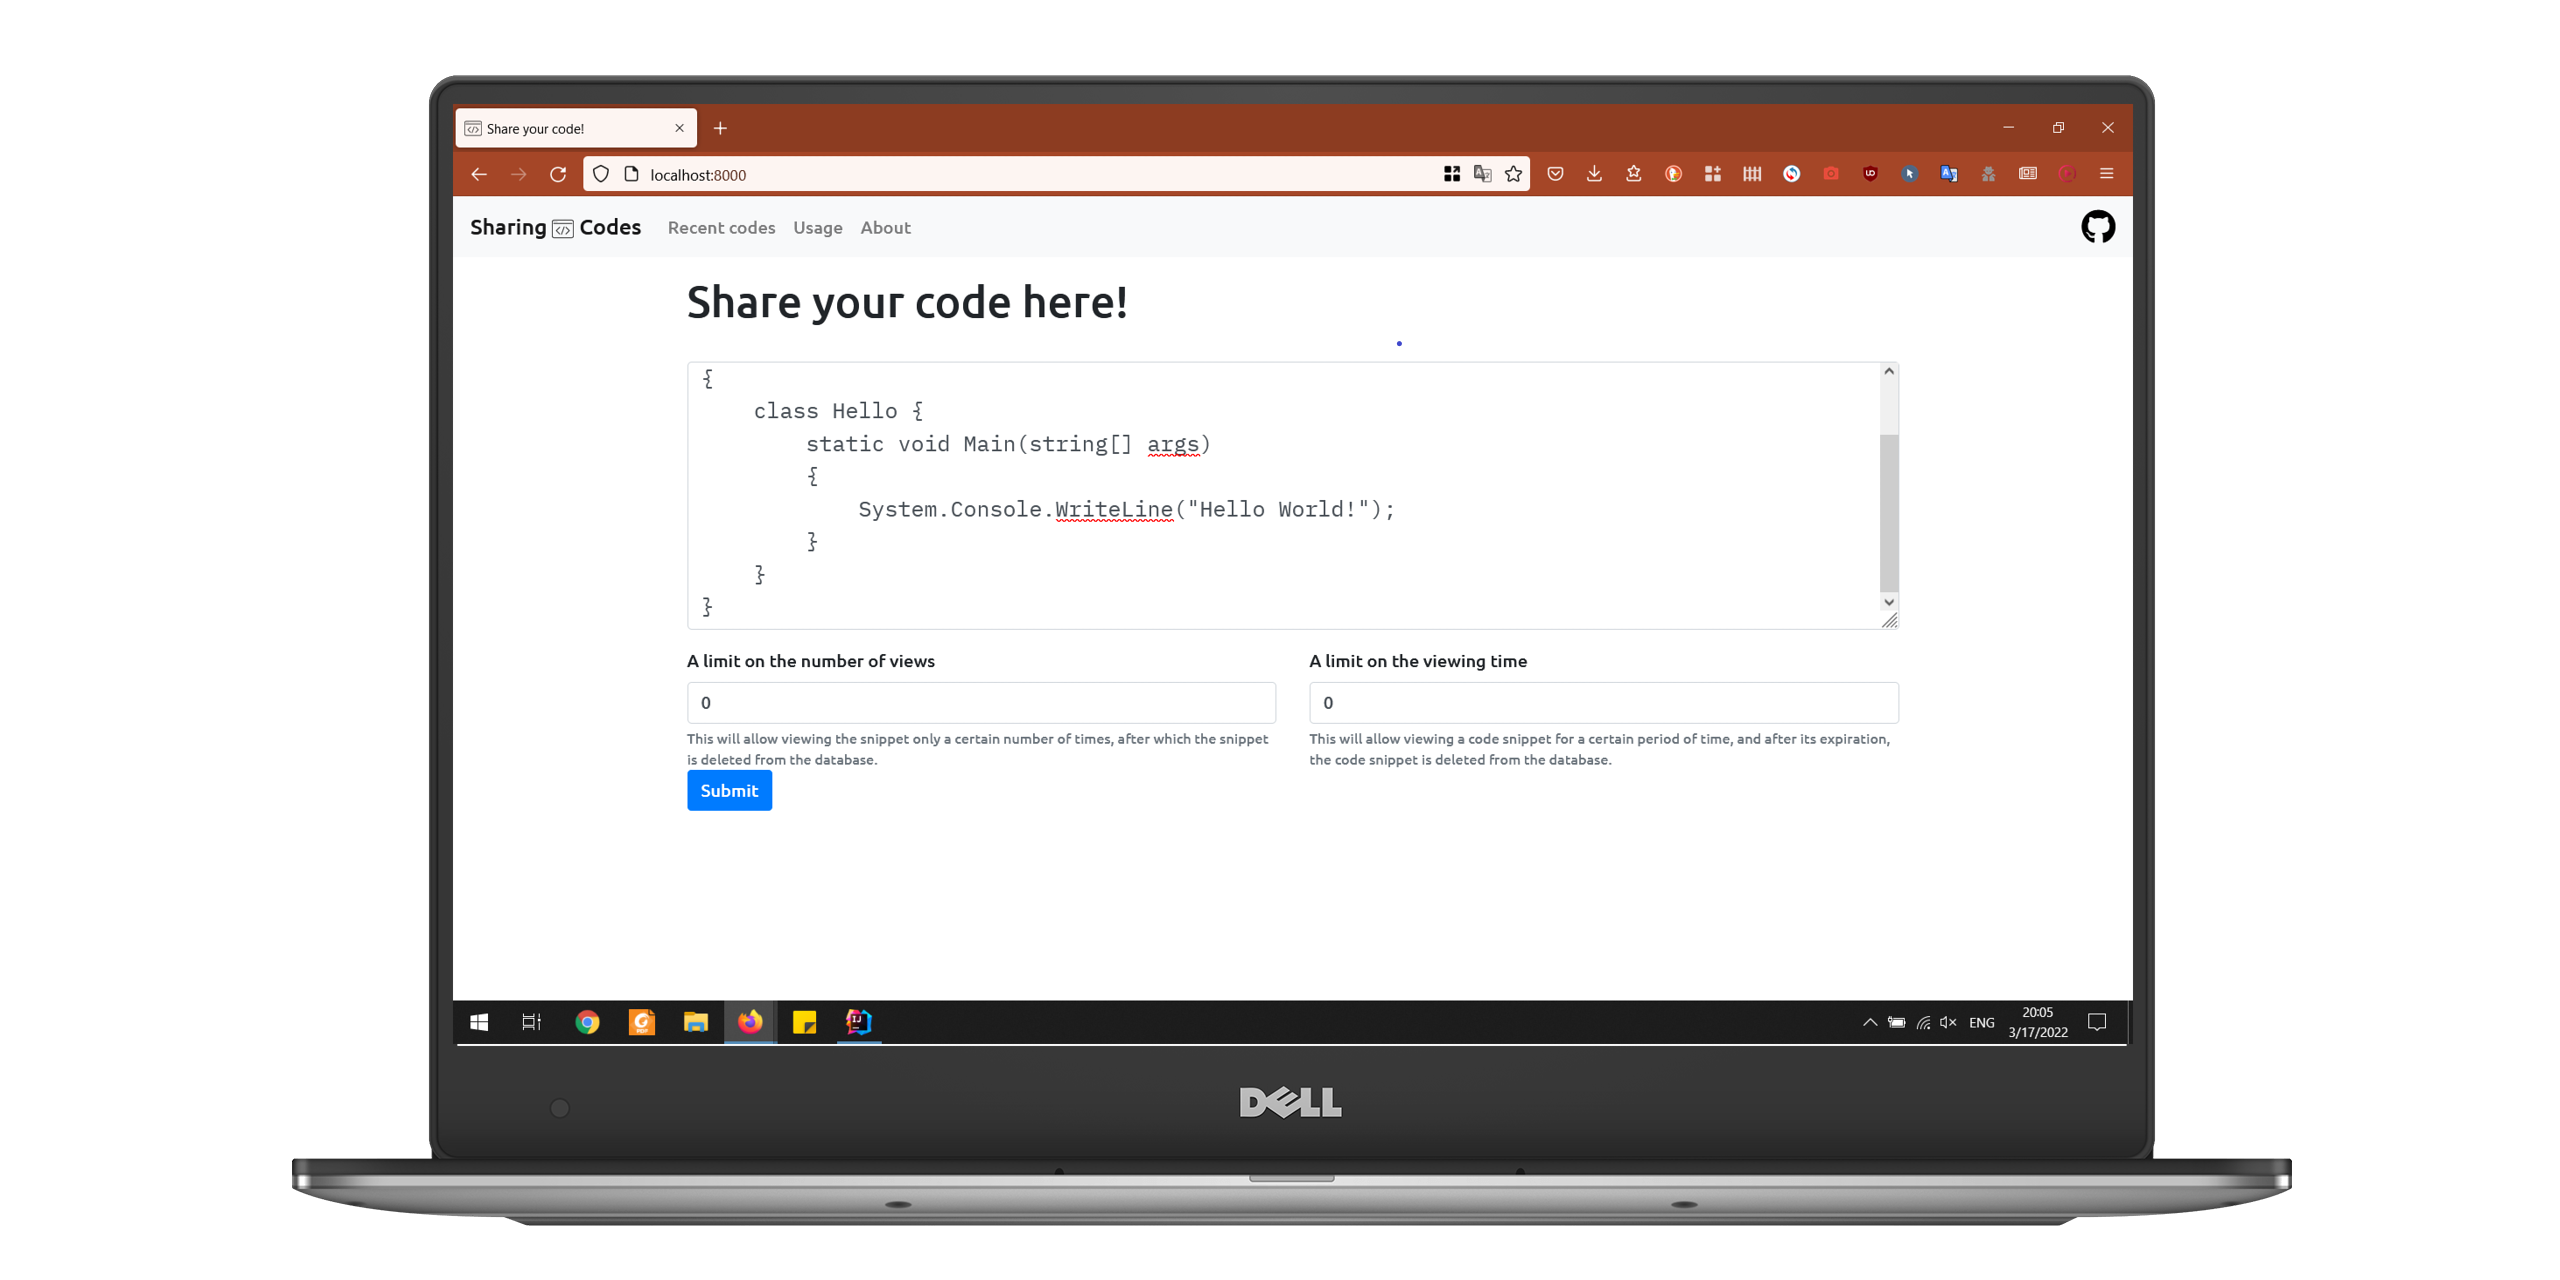Click the JetBrains icon in the taskbar
Image resolution: width=2560 pixels, height=1280 pixels.
point(860,1022)
